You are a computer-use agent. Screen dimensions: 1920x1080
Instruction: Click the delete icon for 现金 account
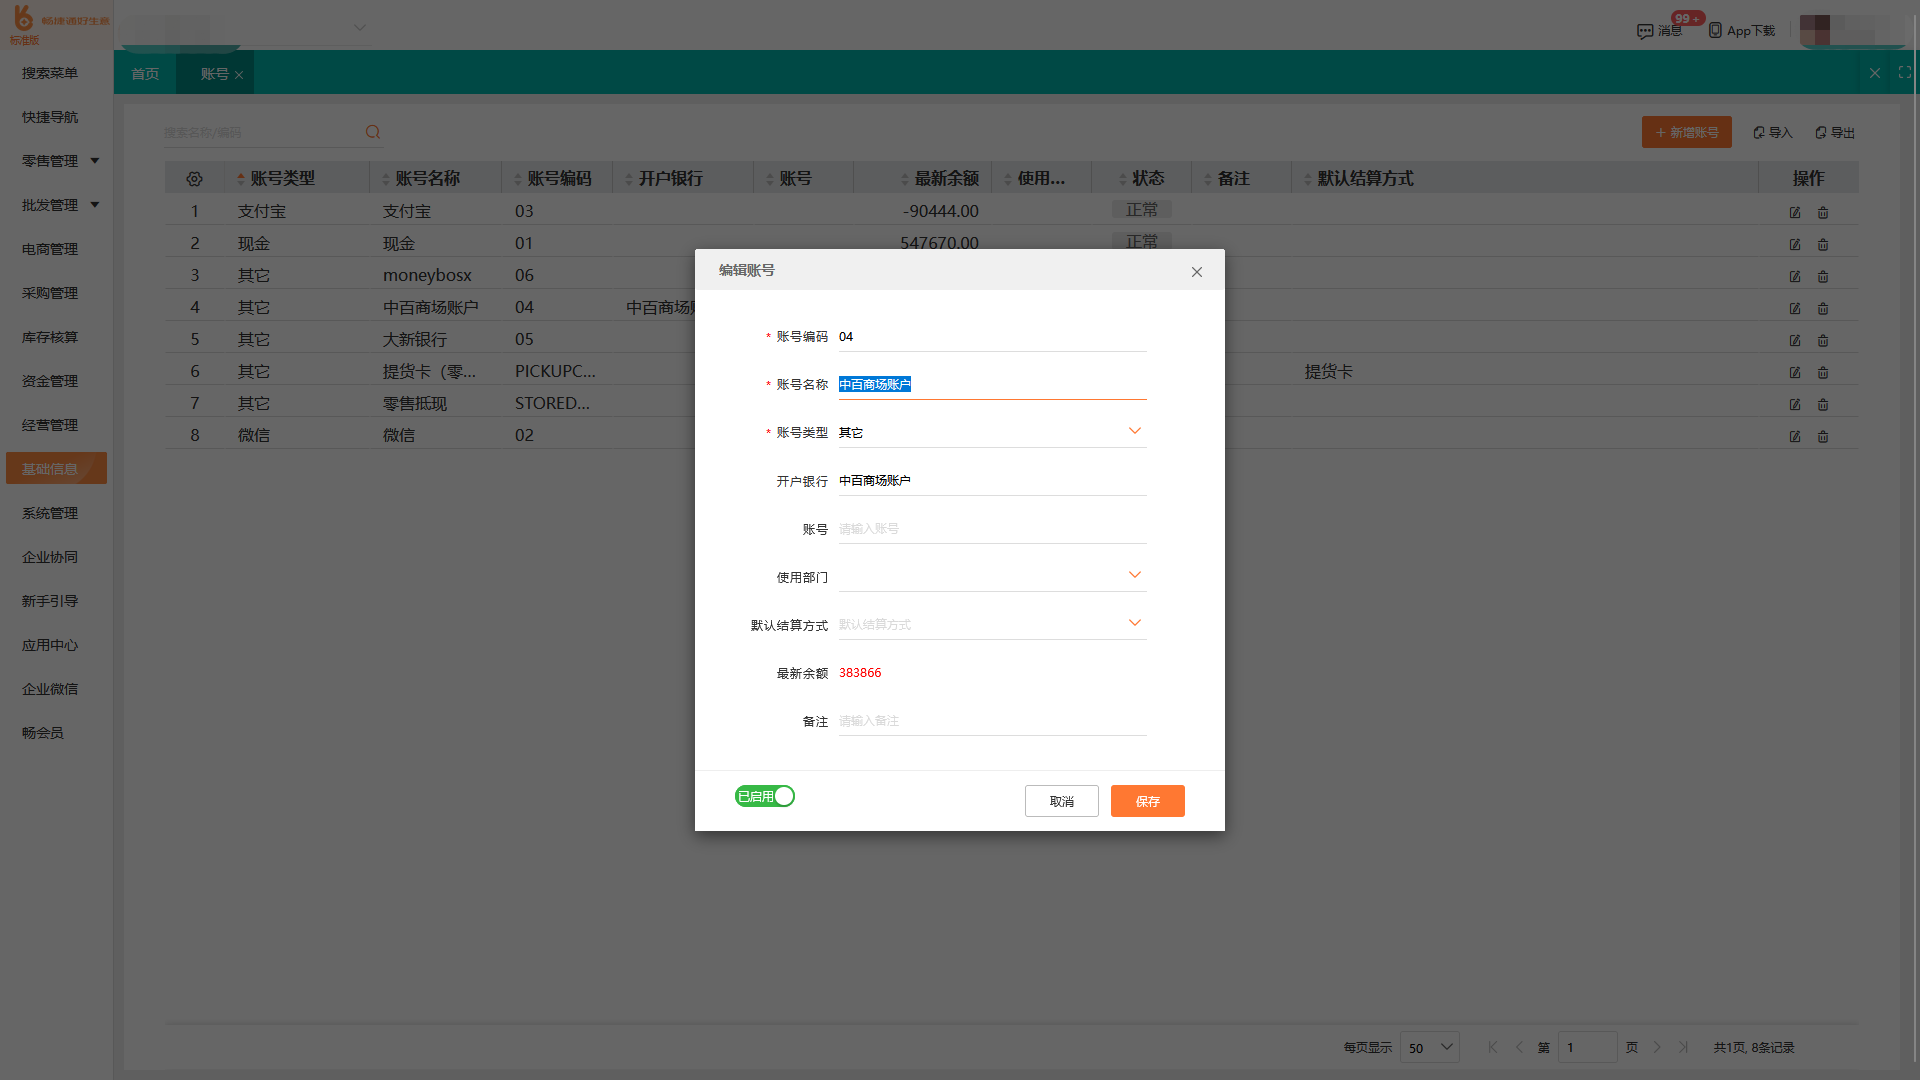1824,244
